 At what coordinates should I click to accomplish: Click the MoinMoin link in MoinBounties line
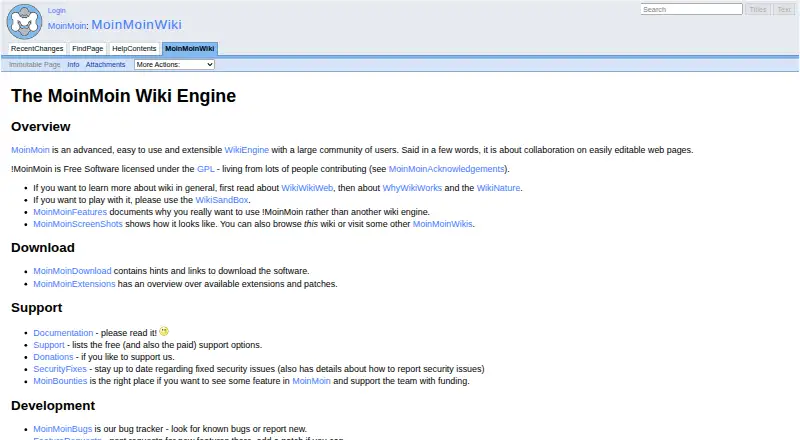(311, 381)
